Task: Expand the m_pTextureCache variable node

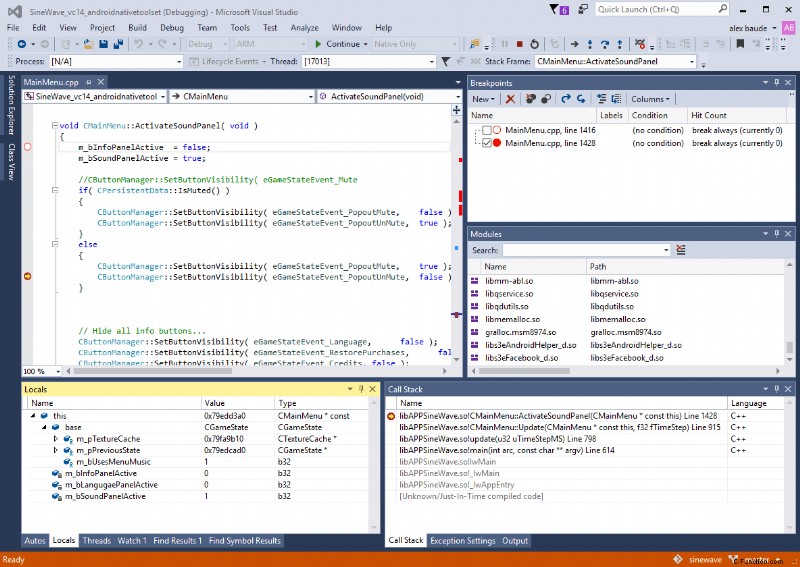Action: 56,439
